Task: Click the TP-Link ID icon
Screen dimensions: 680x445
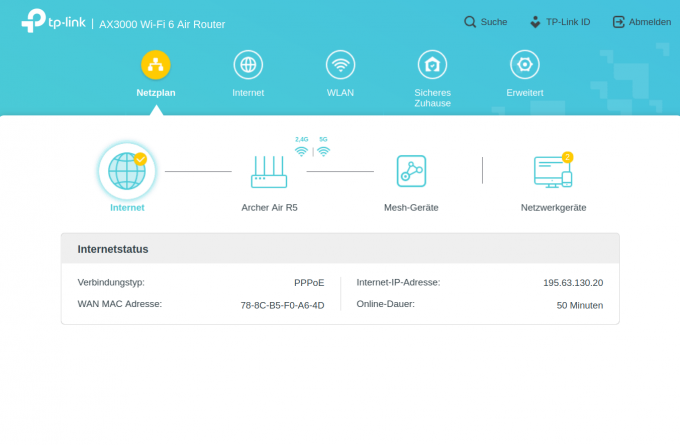Action: click(535, 22)
